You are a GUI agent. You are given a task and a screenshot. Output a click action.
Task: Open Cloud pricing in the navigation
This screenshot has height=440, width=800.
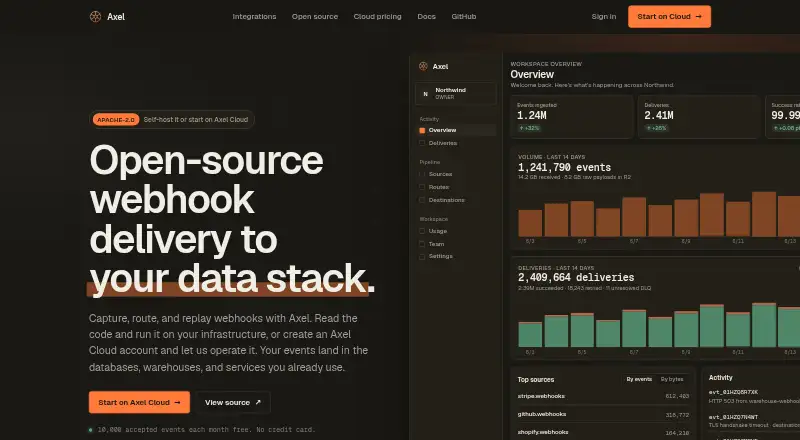[378, 17]
